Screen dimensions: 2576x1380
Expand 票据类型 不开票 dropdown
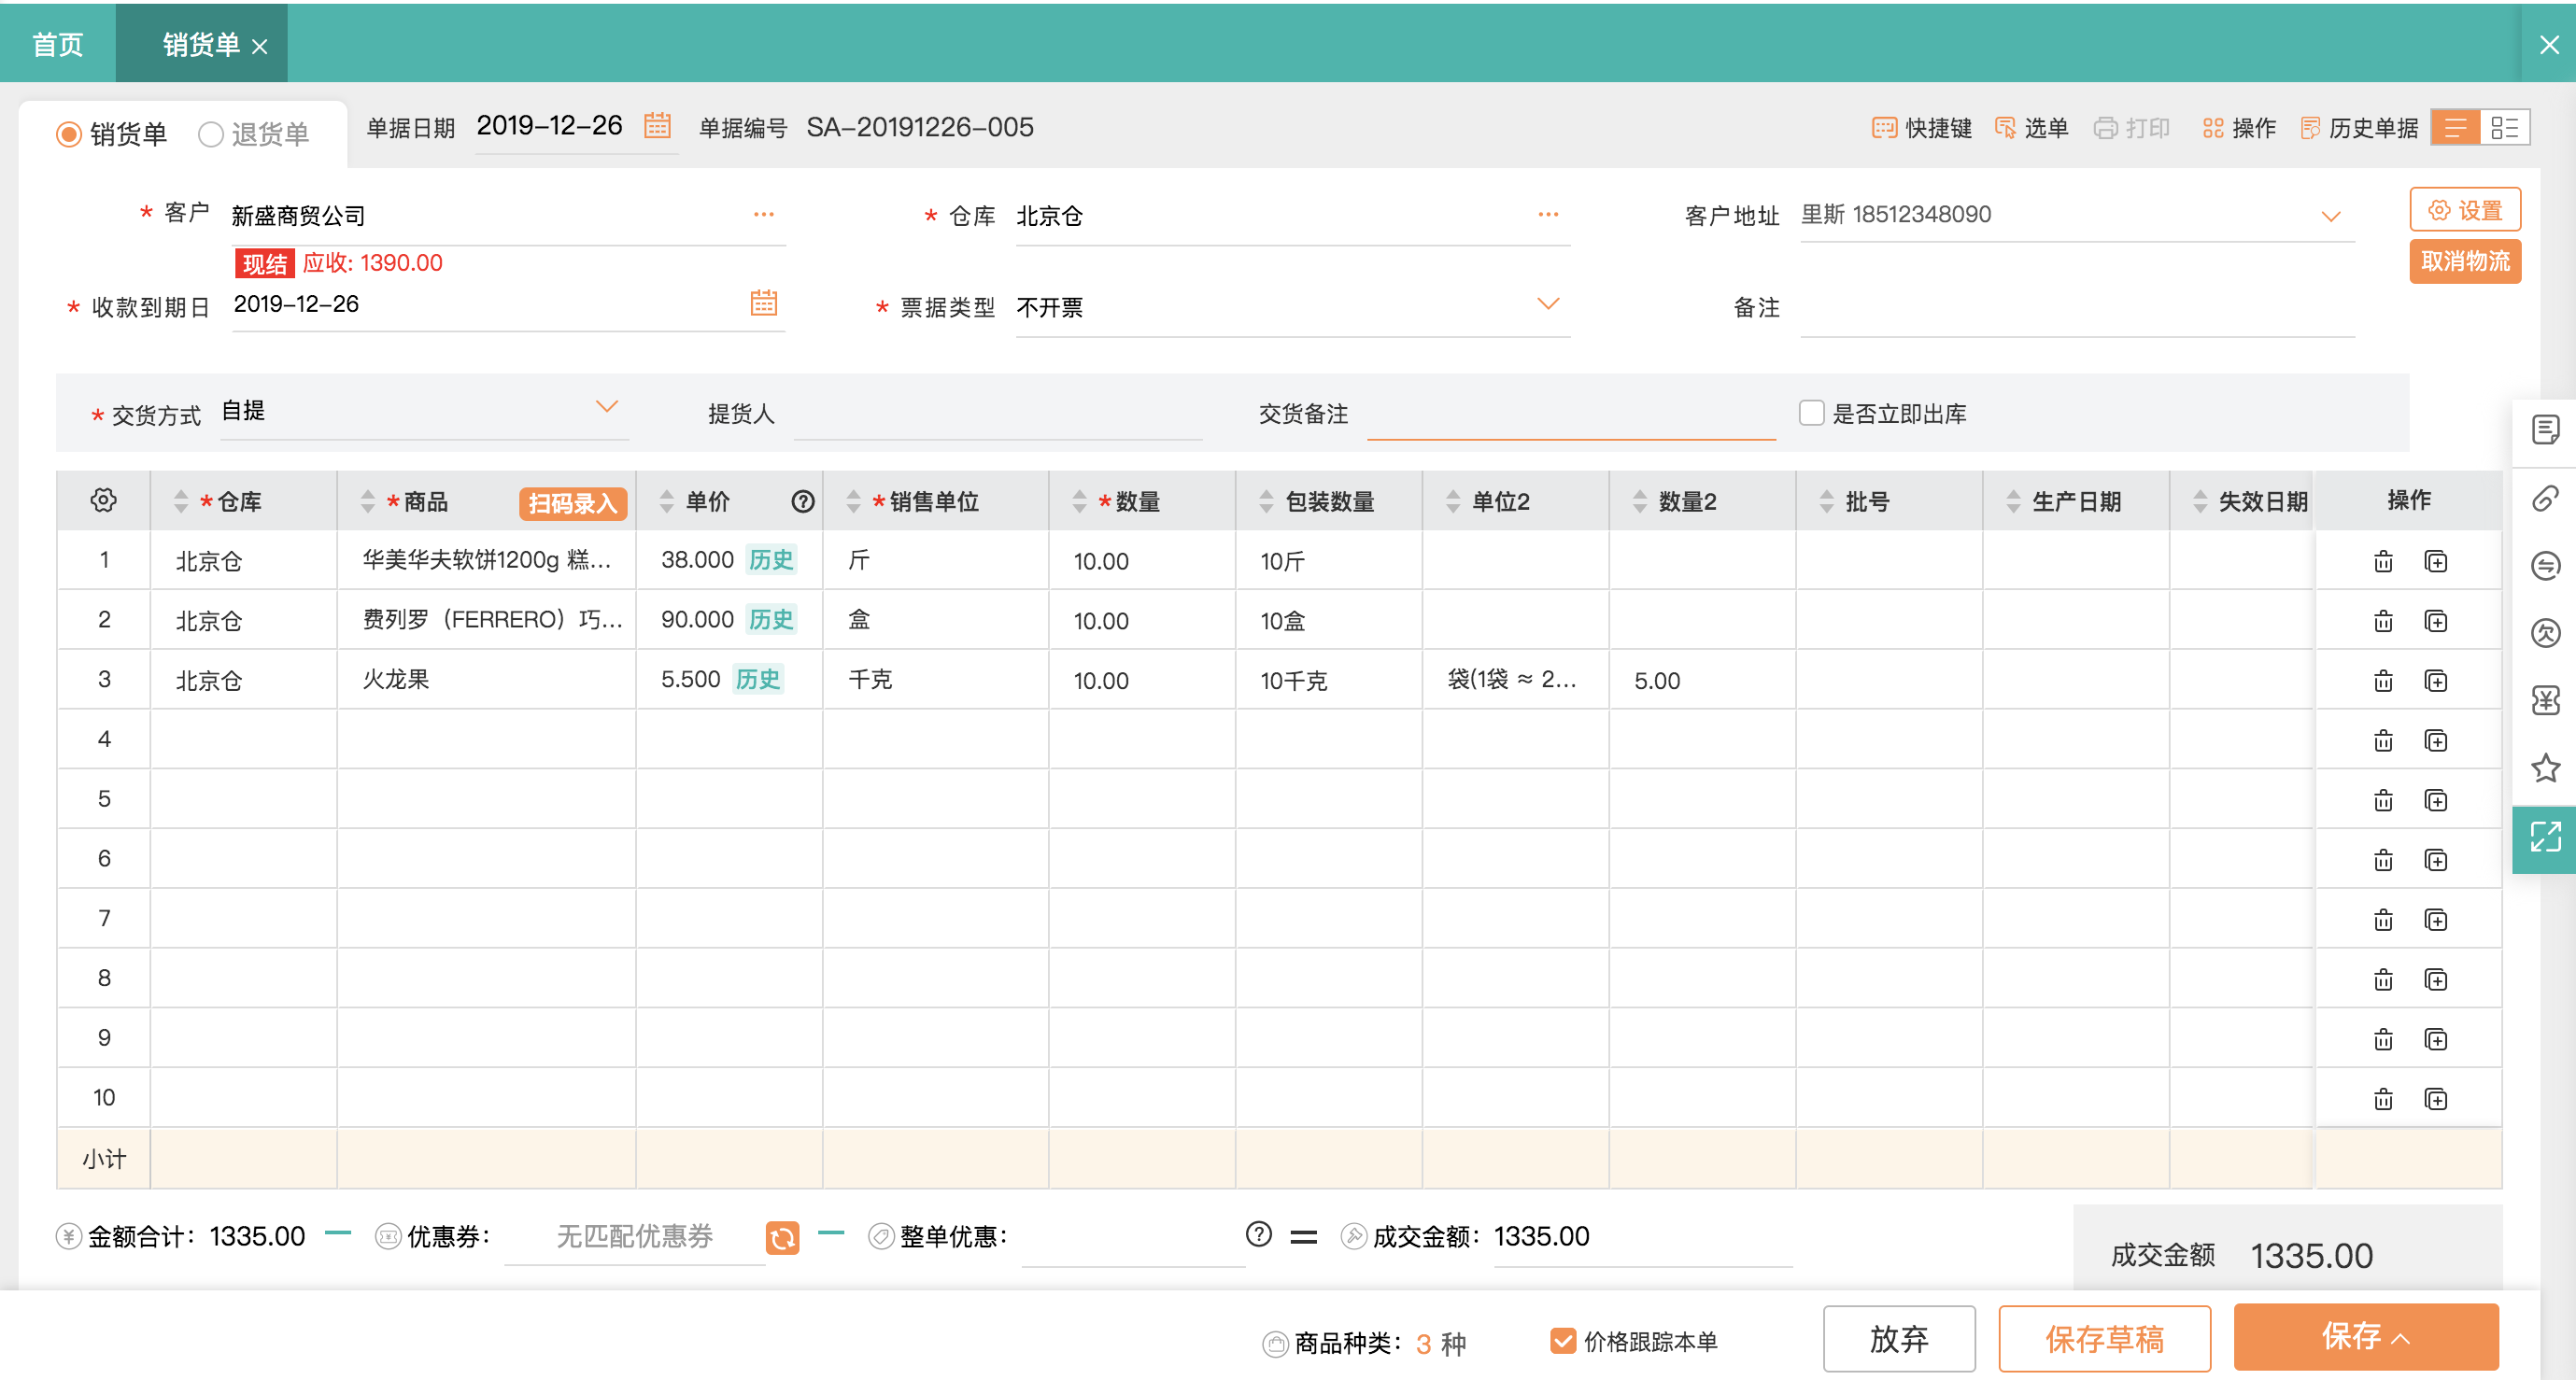coord(1550,306)
